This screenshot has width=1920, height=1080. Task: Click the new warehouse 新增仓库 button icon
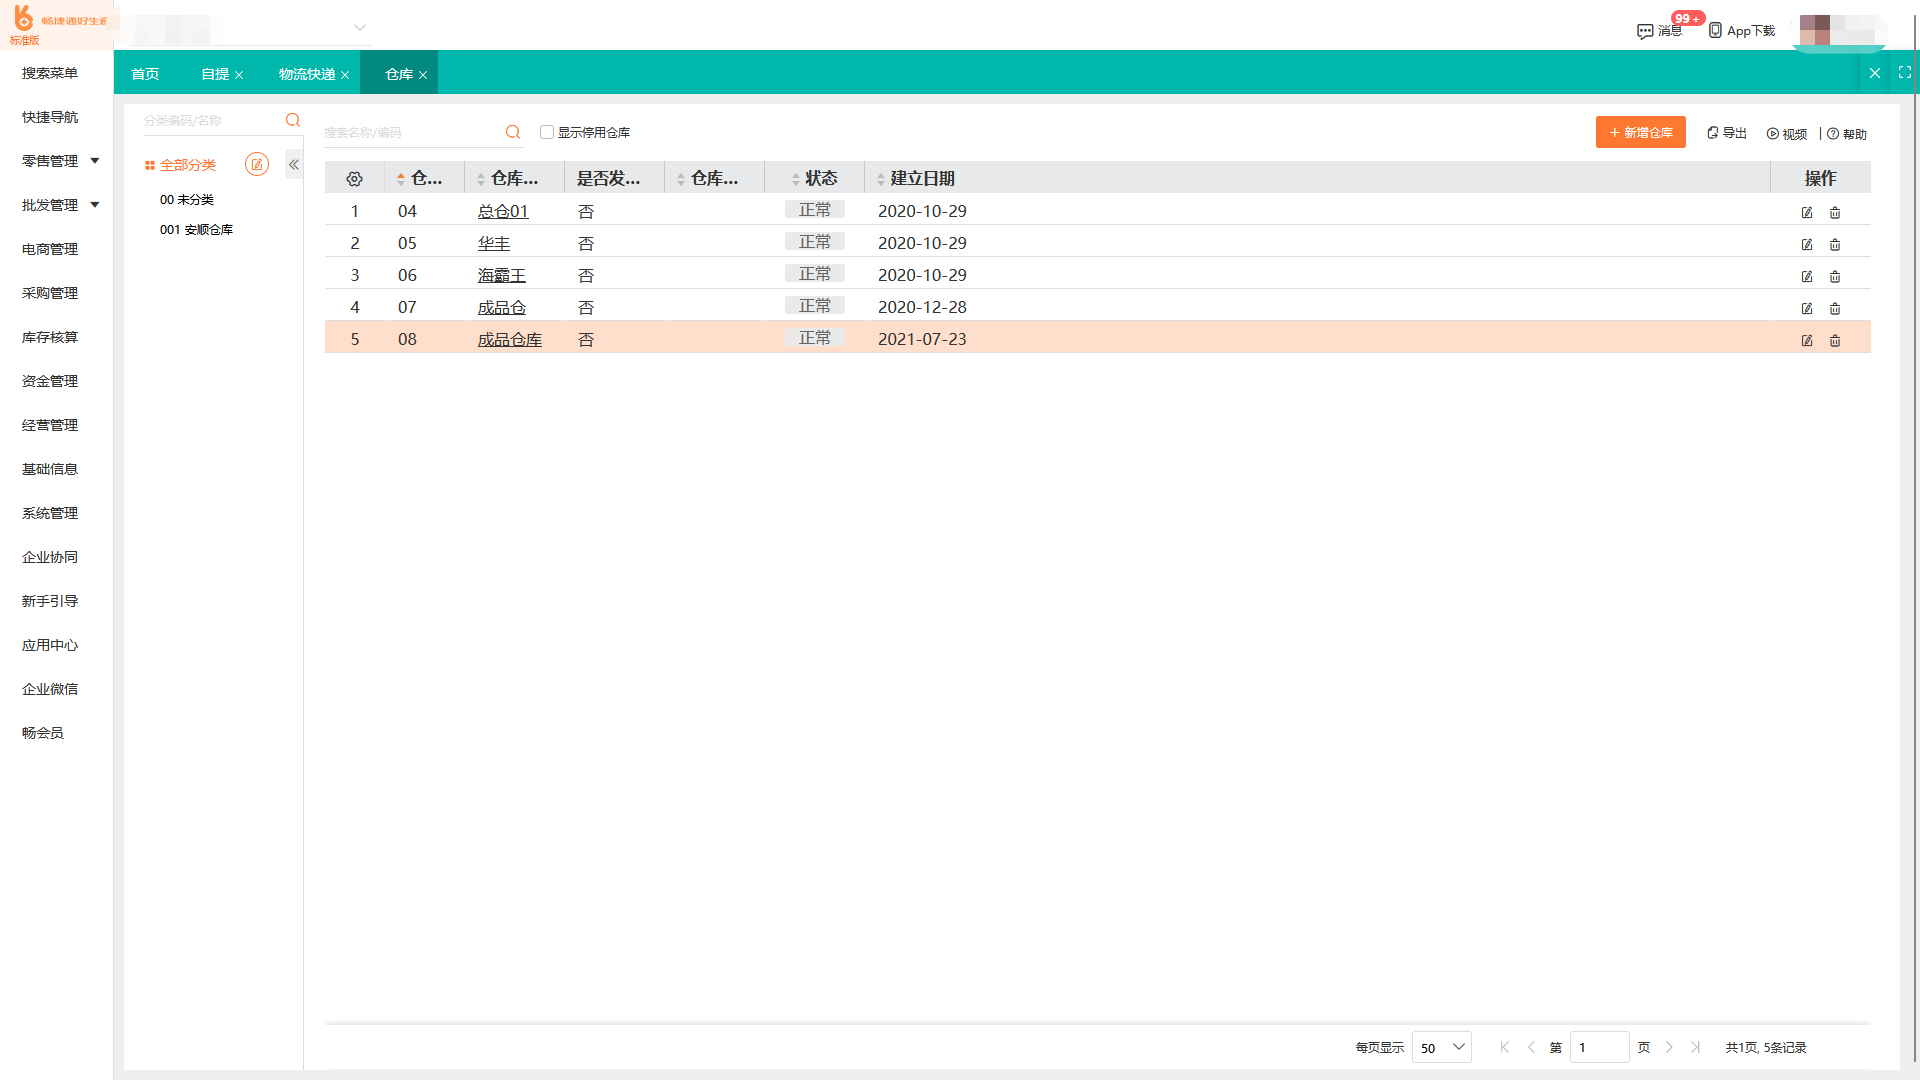[x=1639, y=131]
